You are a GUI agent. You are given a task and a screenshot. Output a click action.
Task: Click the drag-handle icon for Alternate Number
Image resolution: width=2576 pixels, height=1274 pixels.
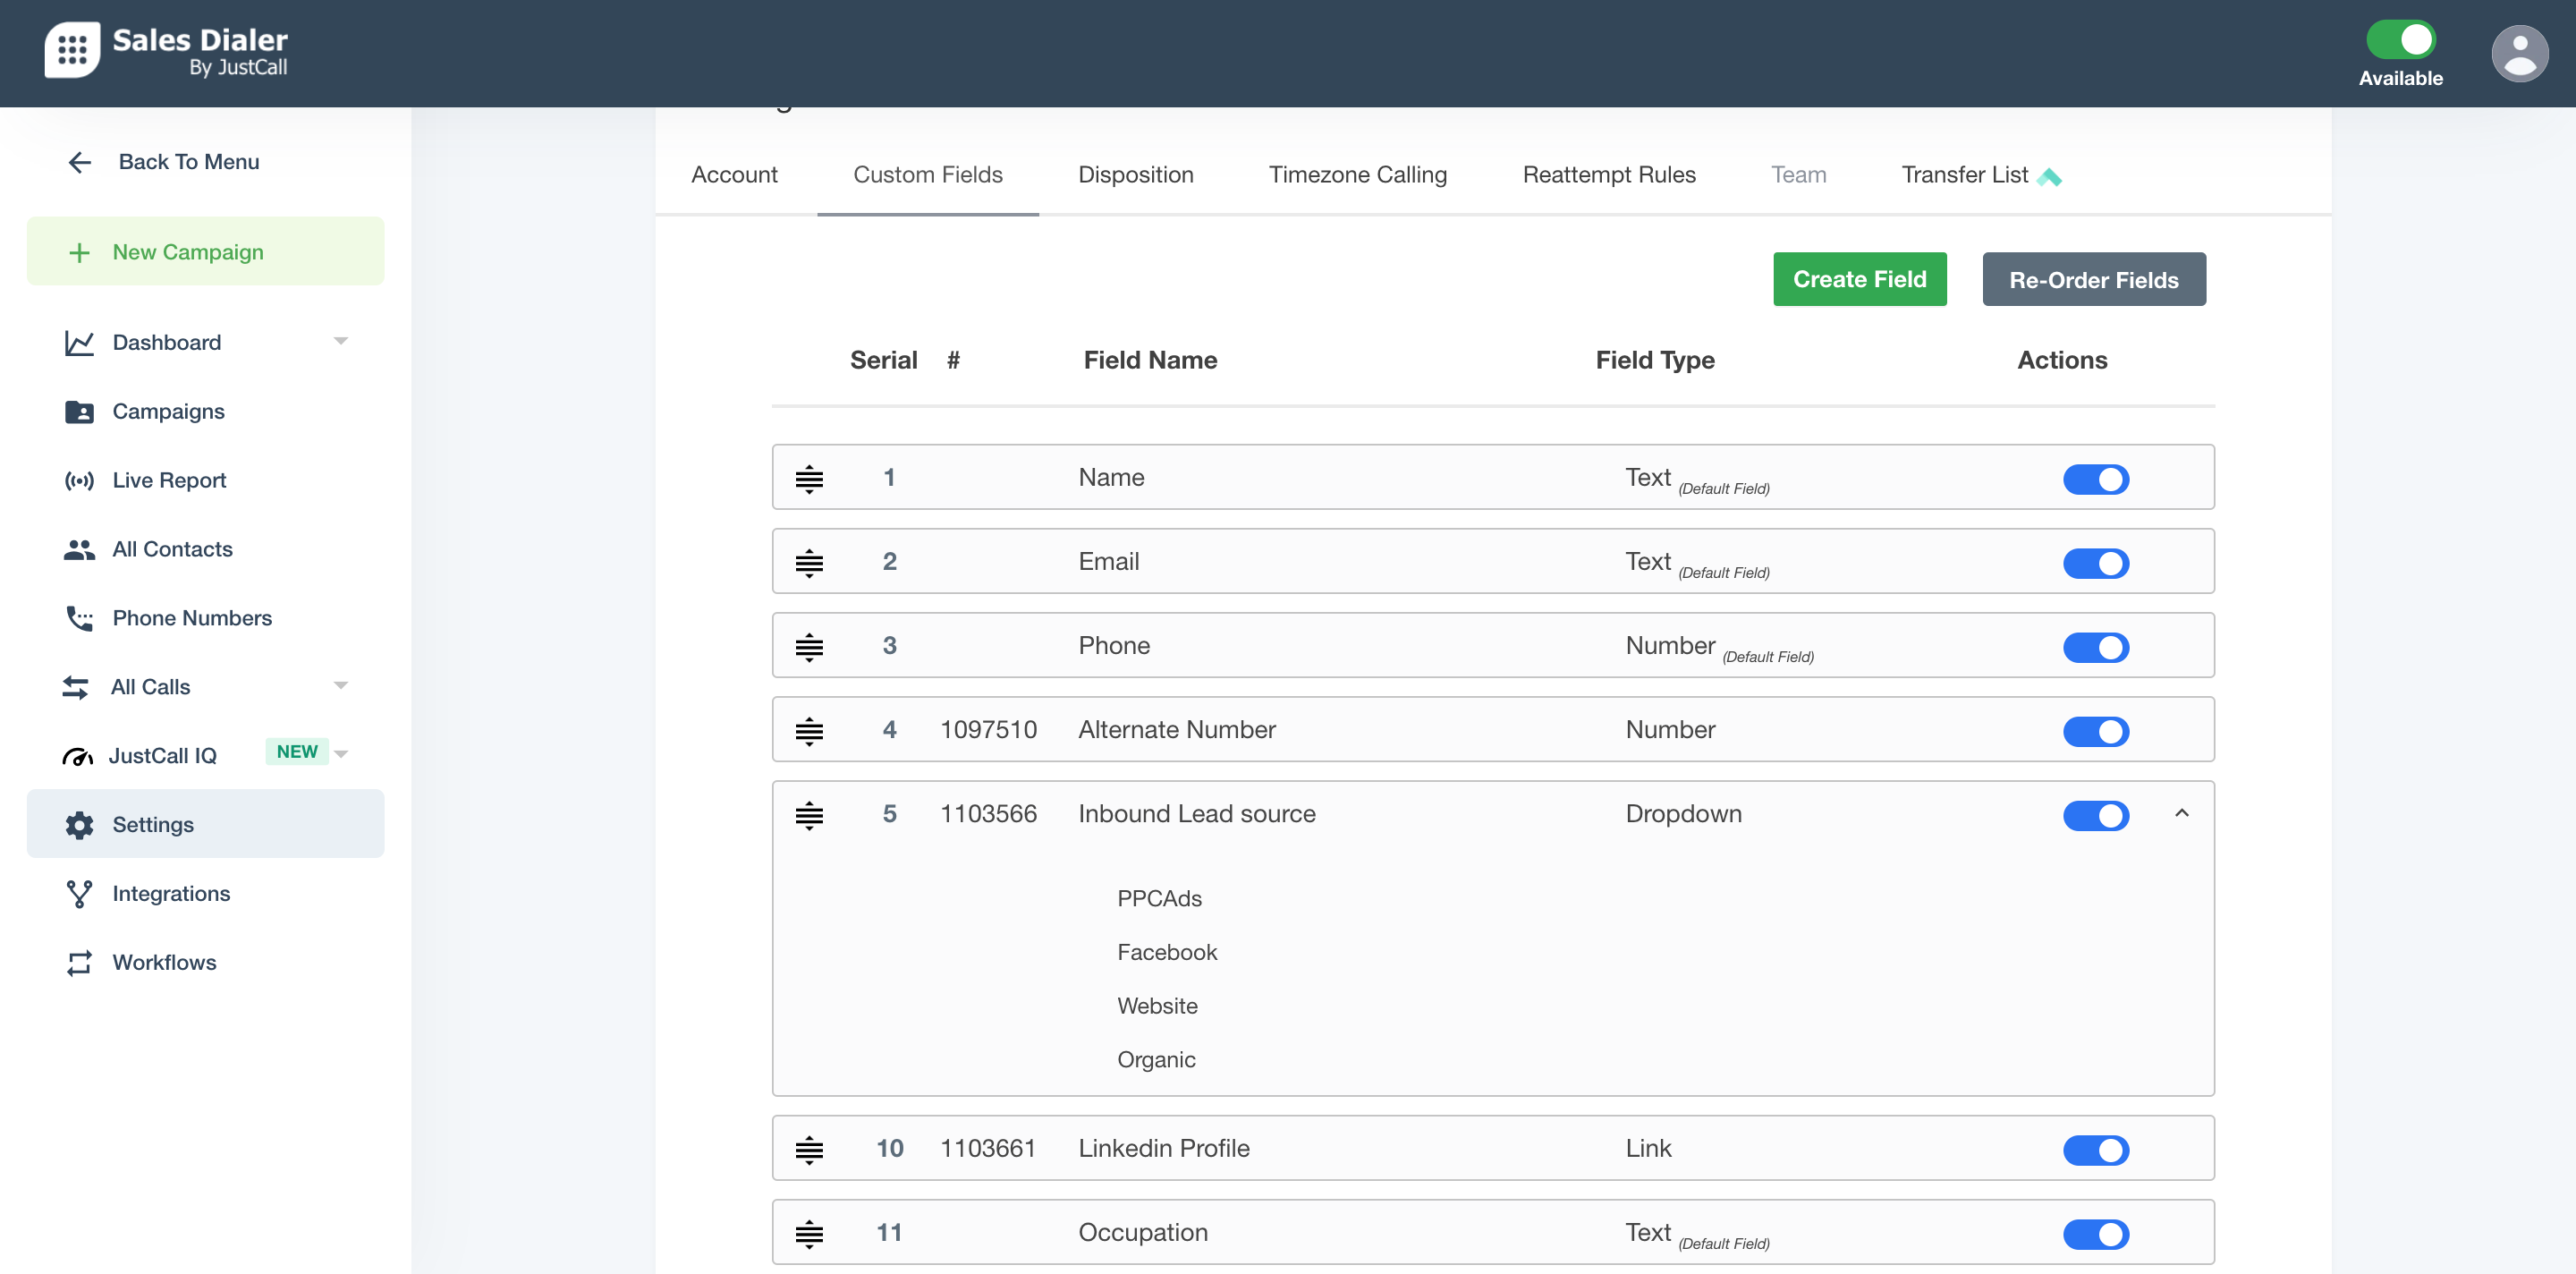click(x=809, y=730)
